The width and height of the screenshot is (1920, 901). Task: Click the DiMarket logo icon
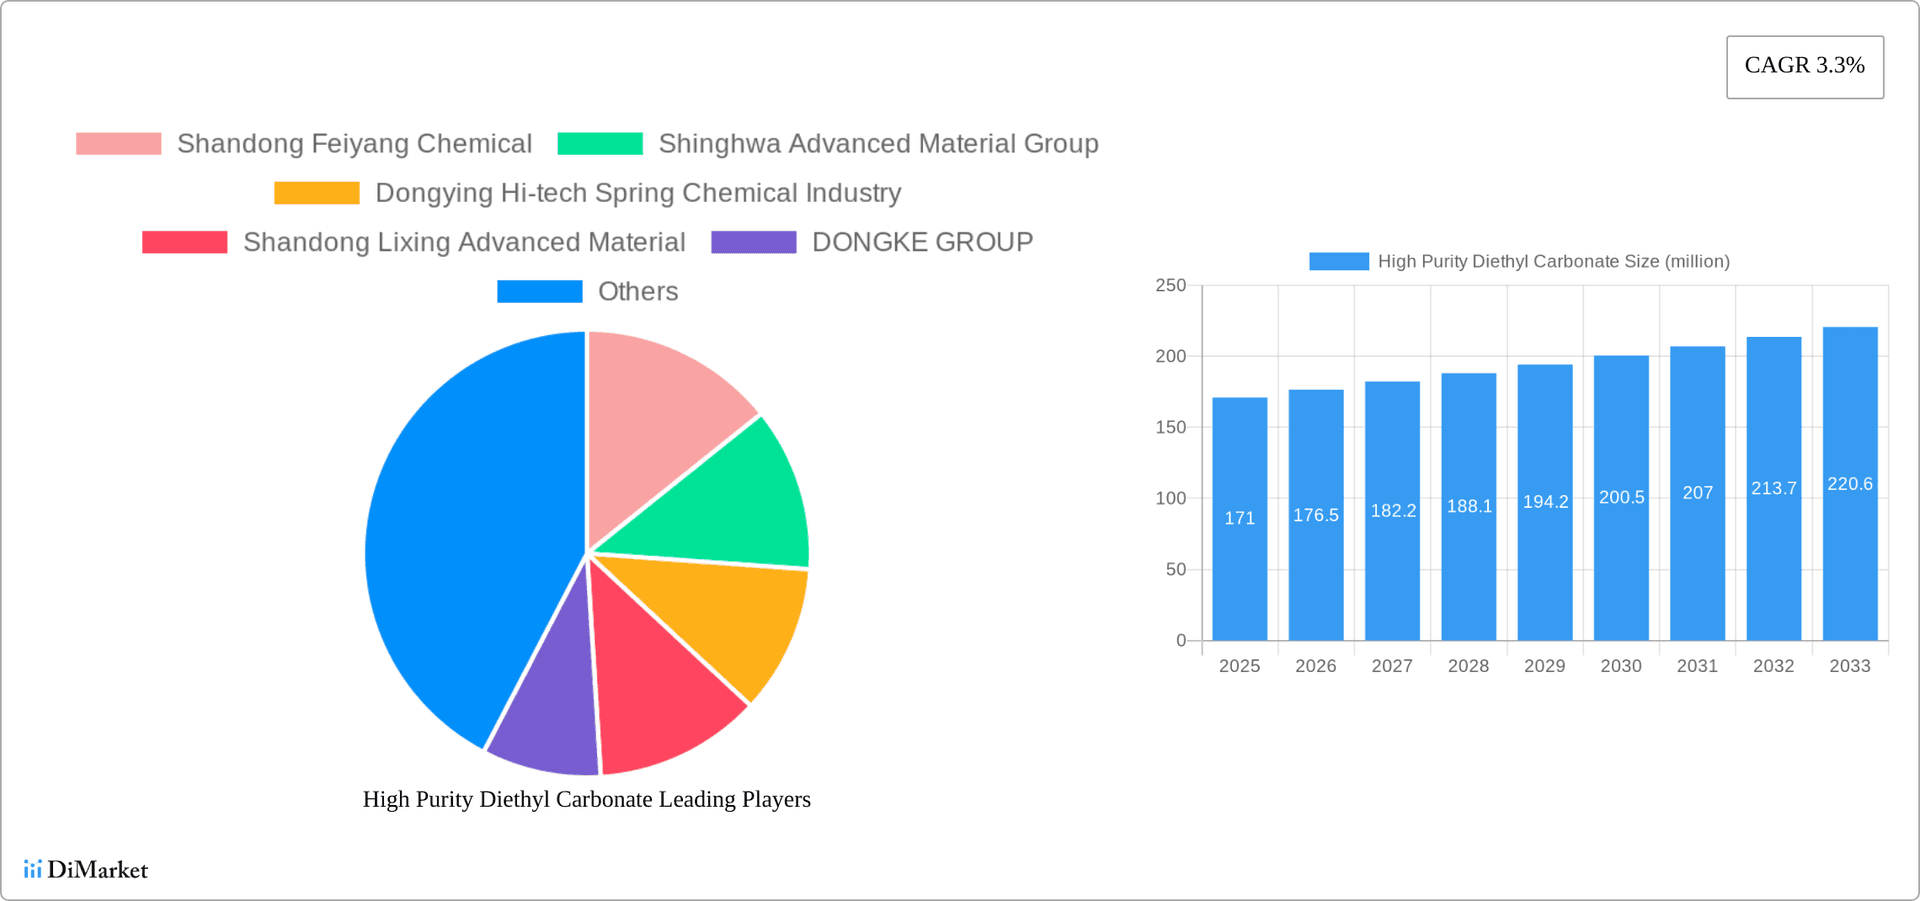33,868
